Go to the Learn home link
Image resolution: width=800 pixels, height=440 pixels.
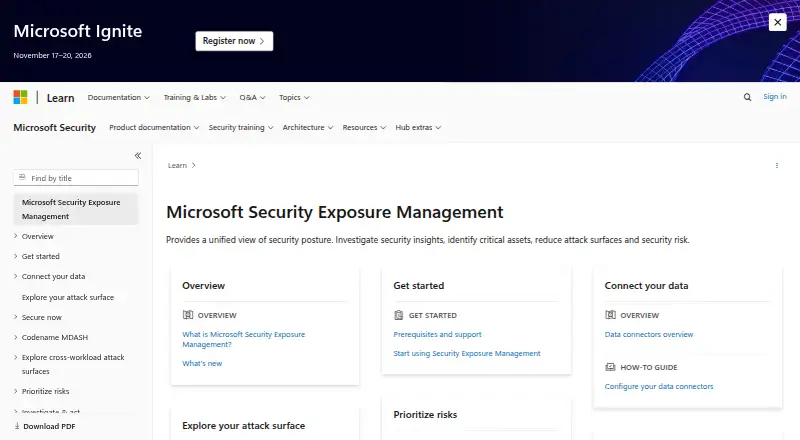click(x=61, y=97)
